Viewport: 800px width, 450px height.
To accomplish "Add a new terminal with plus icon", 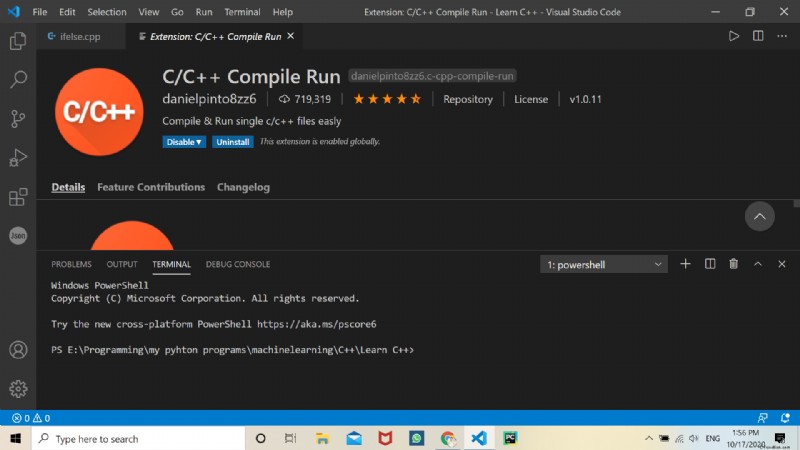I will 686,264.
